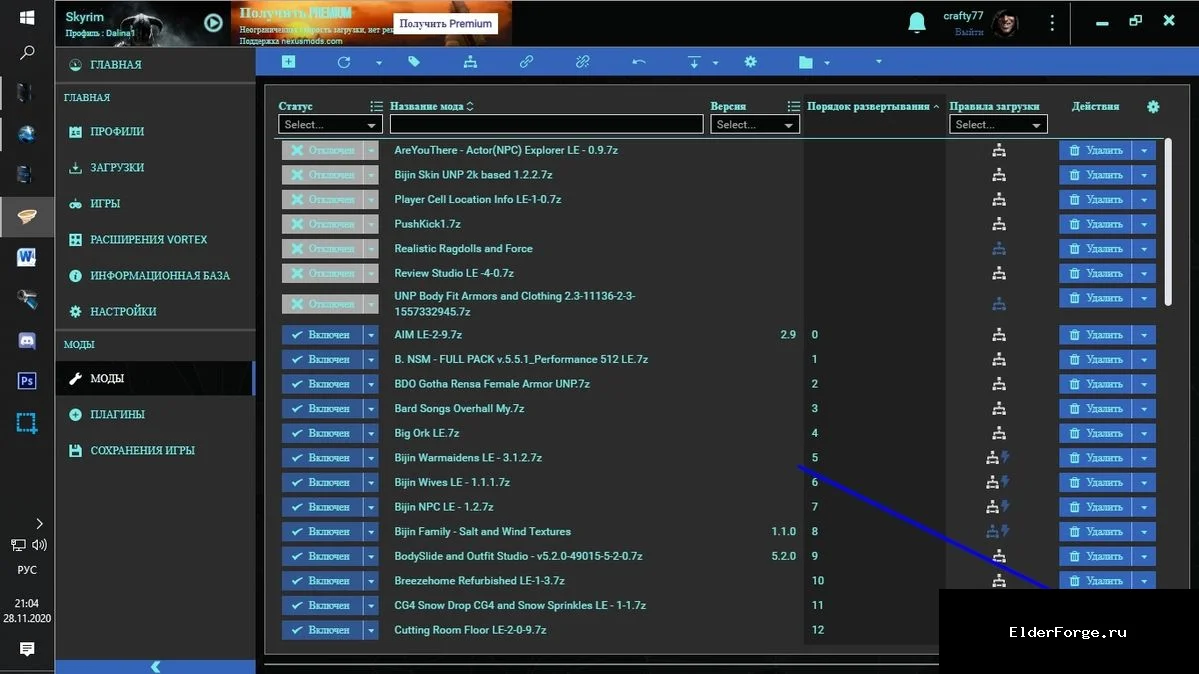The height and width of the screenshot is (674, 1199).
Task: Click the undo arrow toolbar icon
Action: (639, 62)
